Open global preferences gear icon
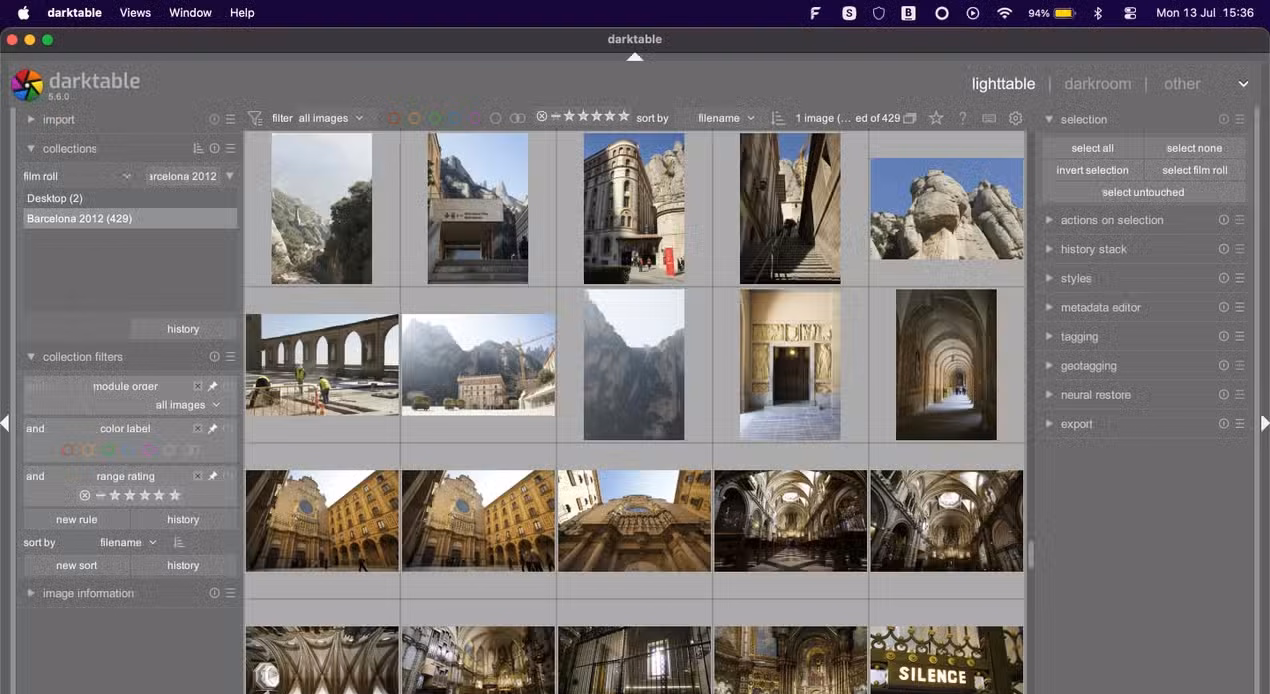 click(x=1016, y=118)
